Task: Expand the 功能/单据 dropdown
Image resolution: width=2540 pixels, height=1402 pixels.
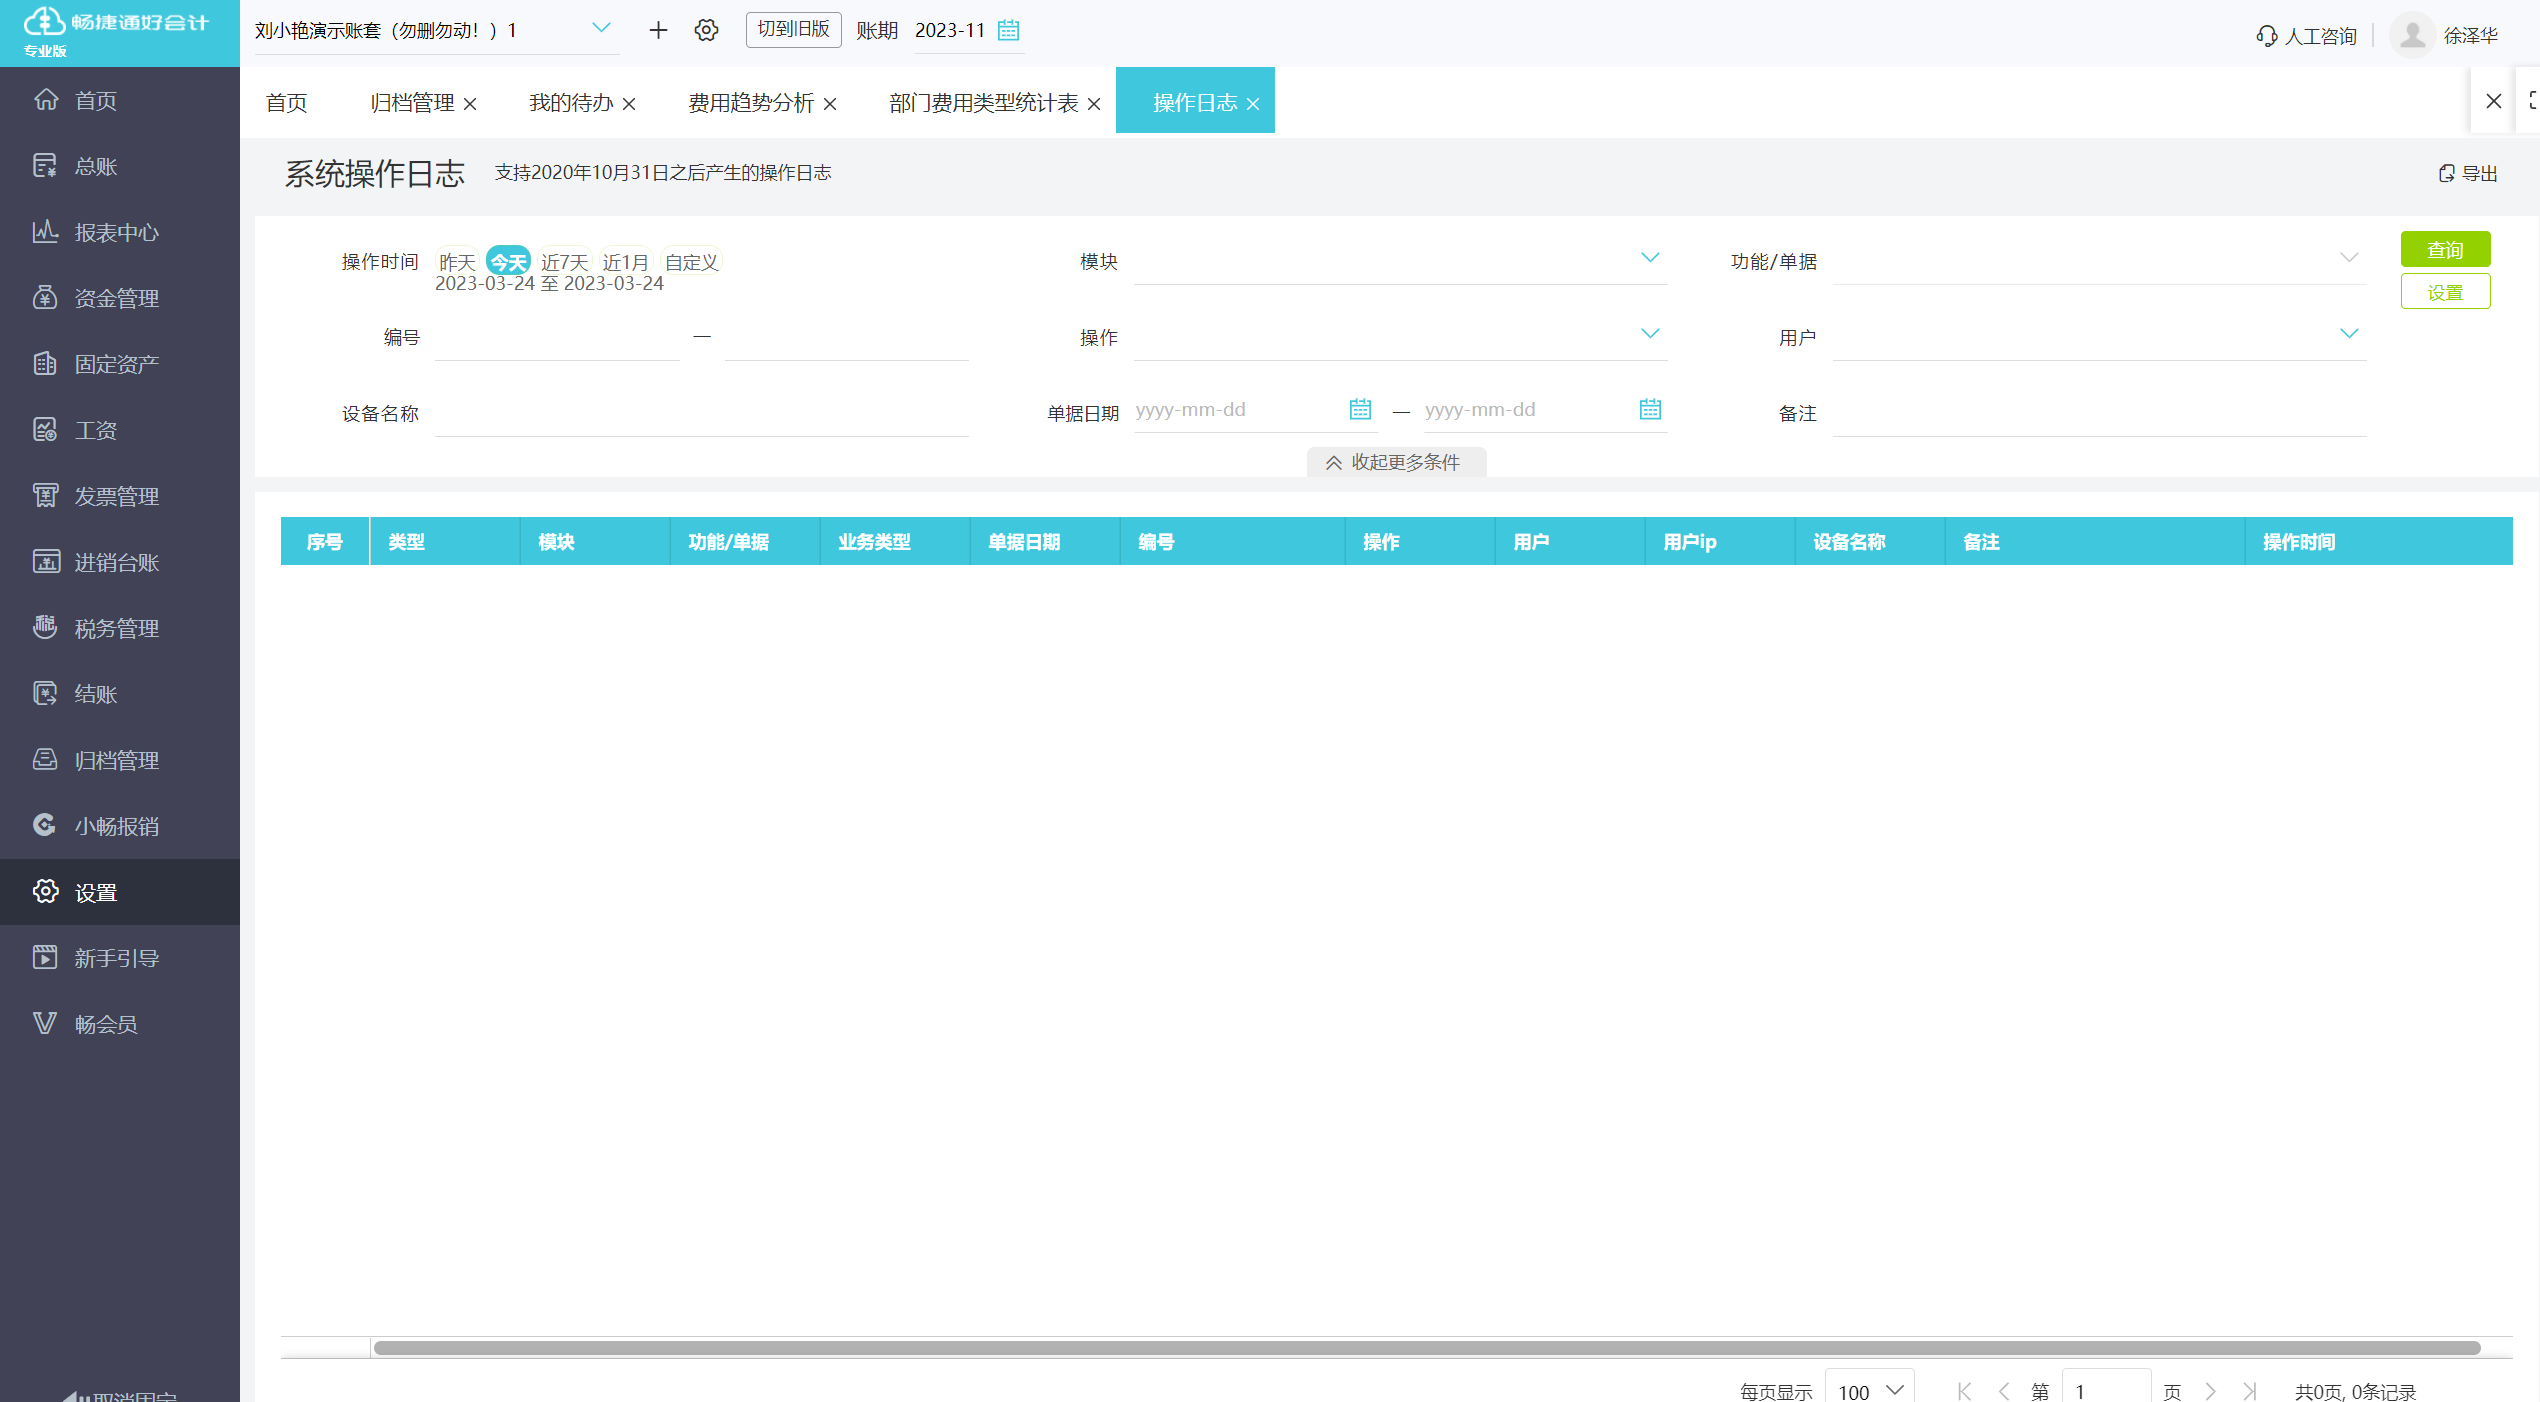Action: click(x=2350, y=259)
